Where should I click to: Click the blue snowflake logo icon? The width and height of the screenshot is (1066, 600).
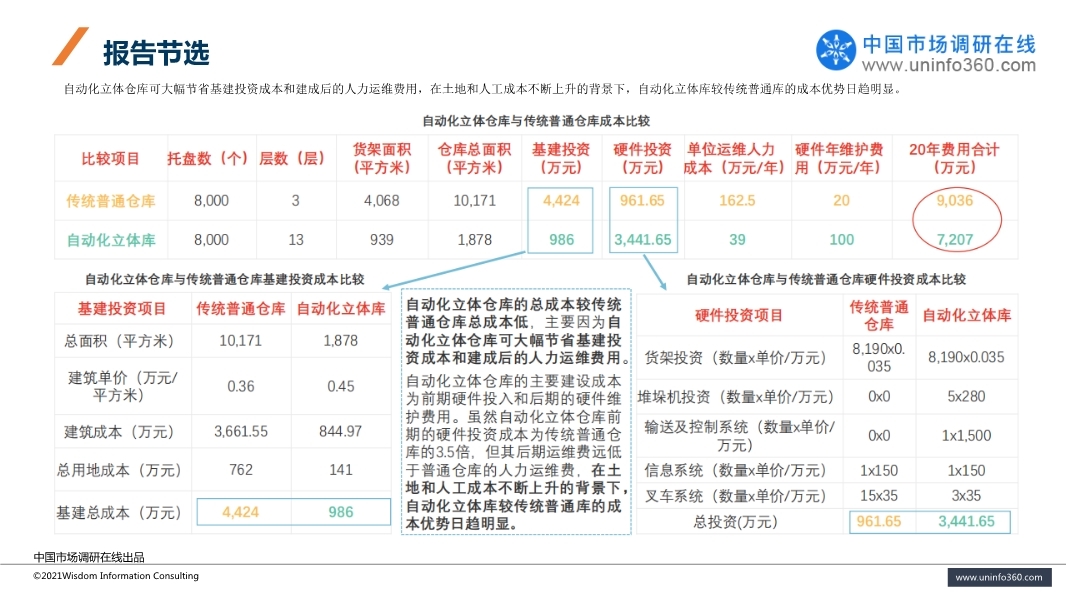[835, 51]
